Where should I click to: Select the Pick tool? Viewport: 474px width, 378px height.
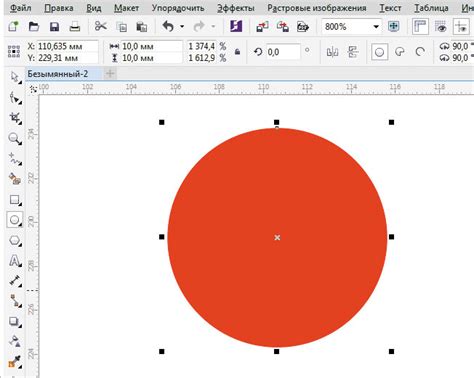[15, 77]
